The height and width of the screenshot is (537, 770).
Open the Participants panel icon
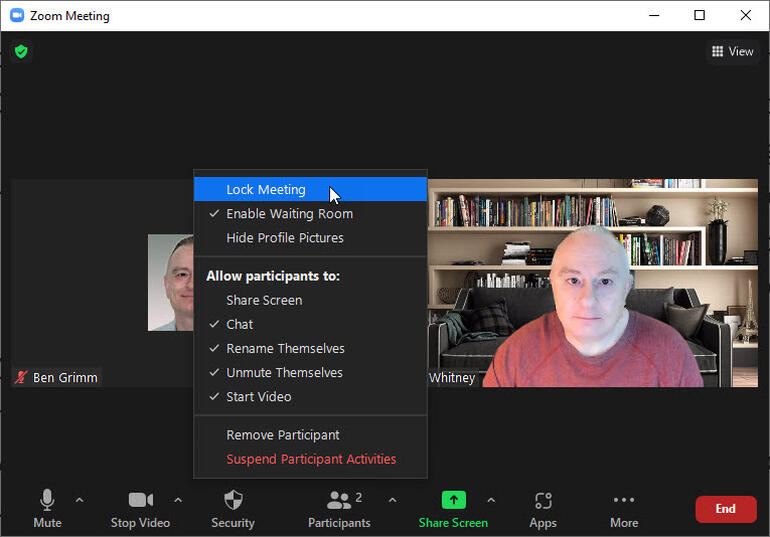(x=339, y=500)
